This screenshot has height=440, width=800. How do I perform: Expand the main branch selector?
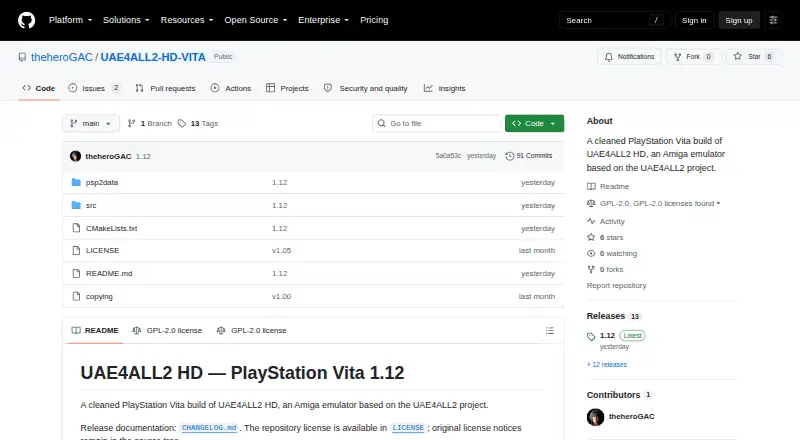tap(91, 124)
